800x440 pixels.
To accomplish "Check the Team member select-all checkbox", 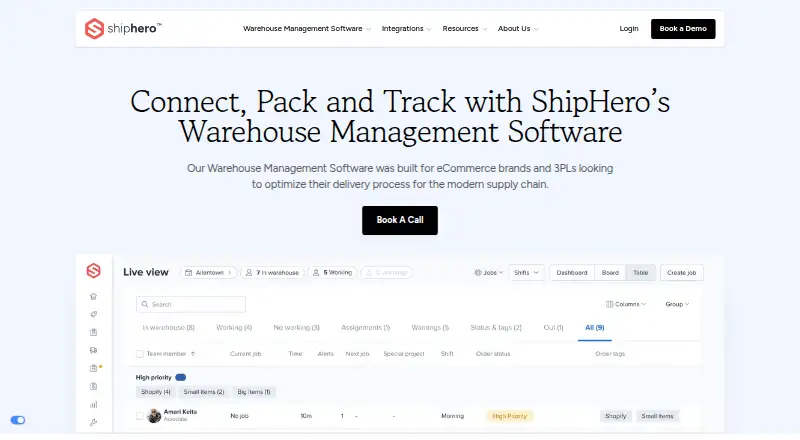I will [x=139, y=354].
